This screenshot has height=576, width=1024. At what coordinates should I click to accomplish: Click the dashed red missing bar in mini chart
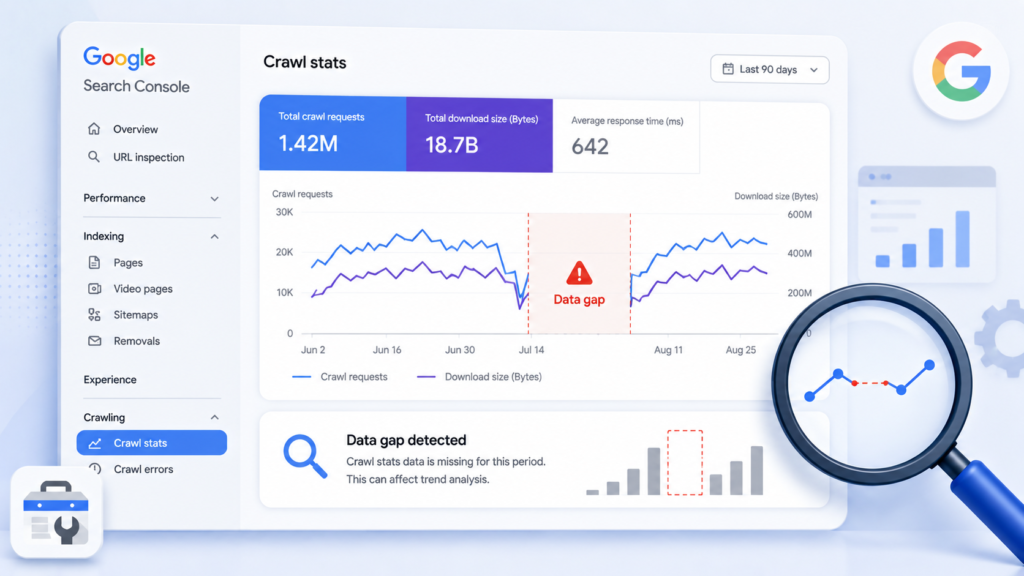tap(685, 462)
